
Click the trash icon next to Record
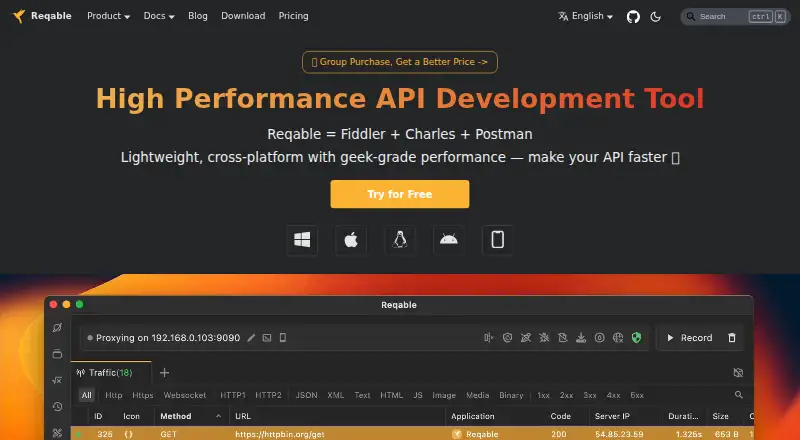(732, 338)
